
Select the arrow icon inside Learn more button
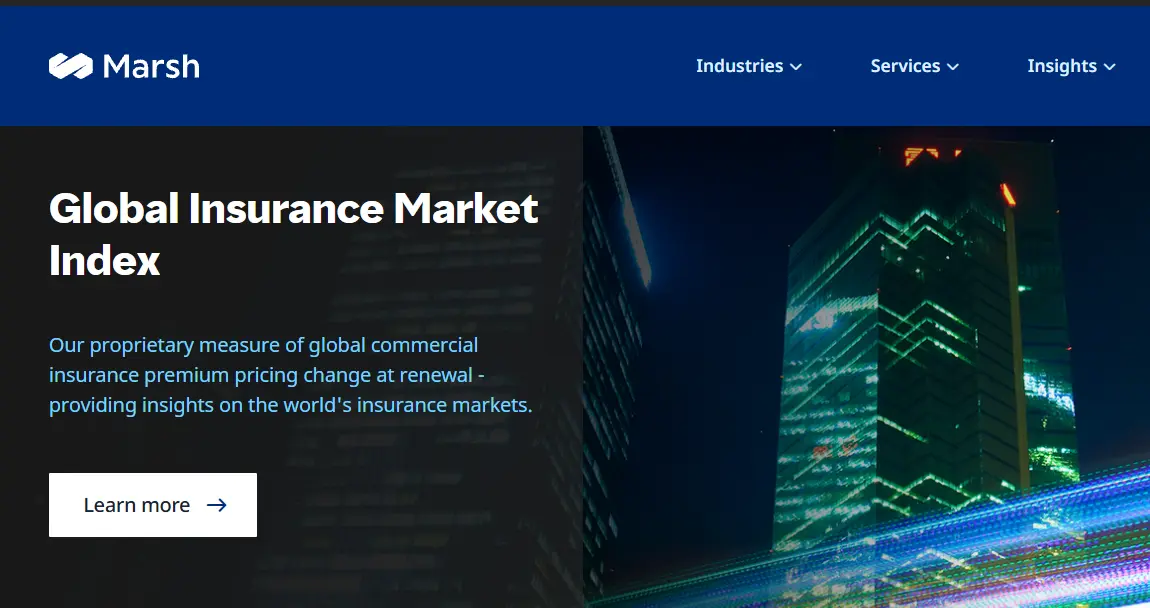tap(217, 505)
